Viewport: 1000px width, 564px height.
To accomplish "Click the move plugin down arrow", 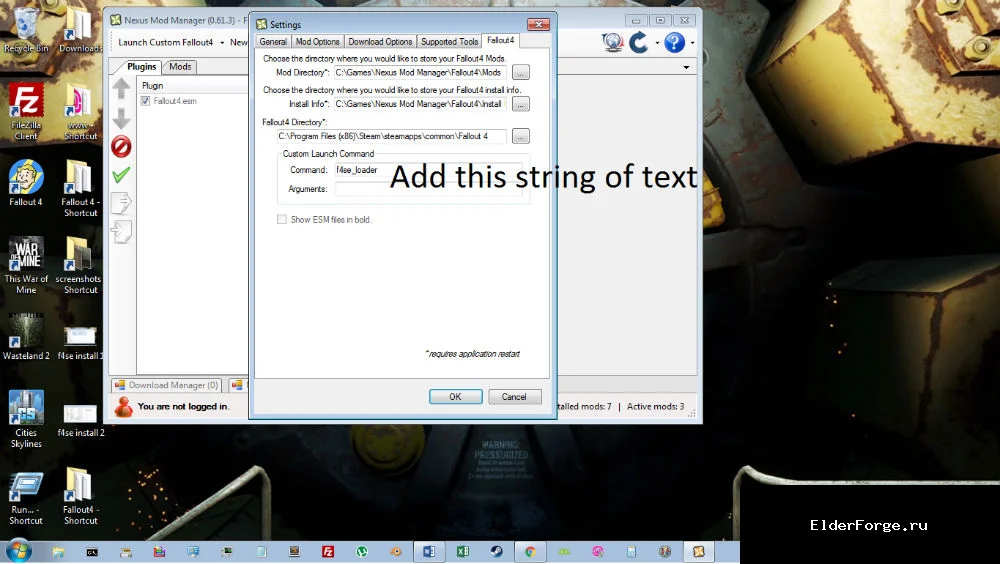I will coord(121,118).
